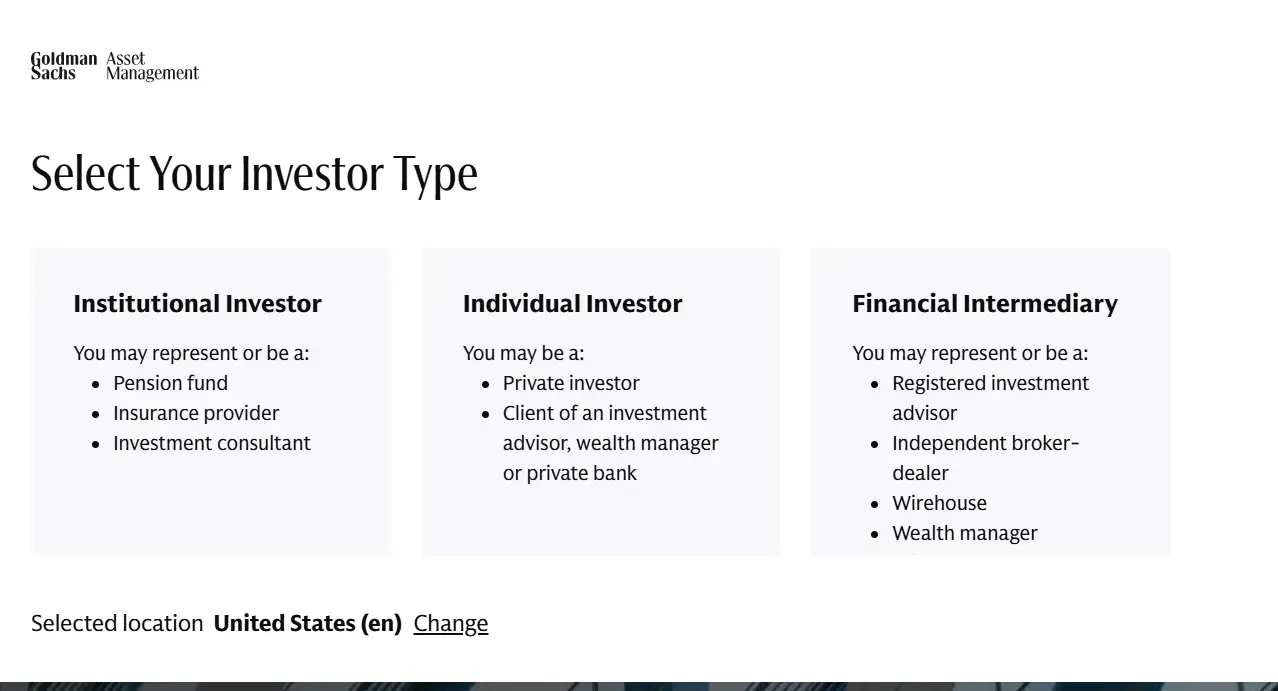The width and height of the screenshot is (1278, 691).
Task: Click the Private investor bullet point
Action: [571, 383]
